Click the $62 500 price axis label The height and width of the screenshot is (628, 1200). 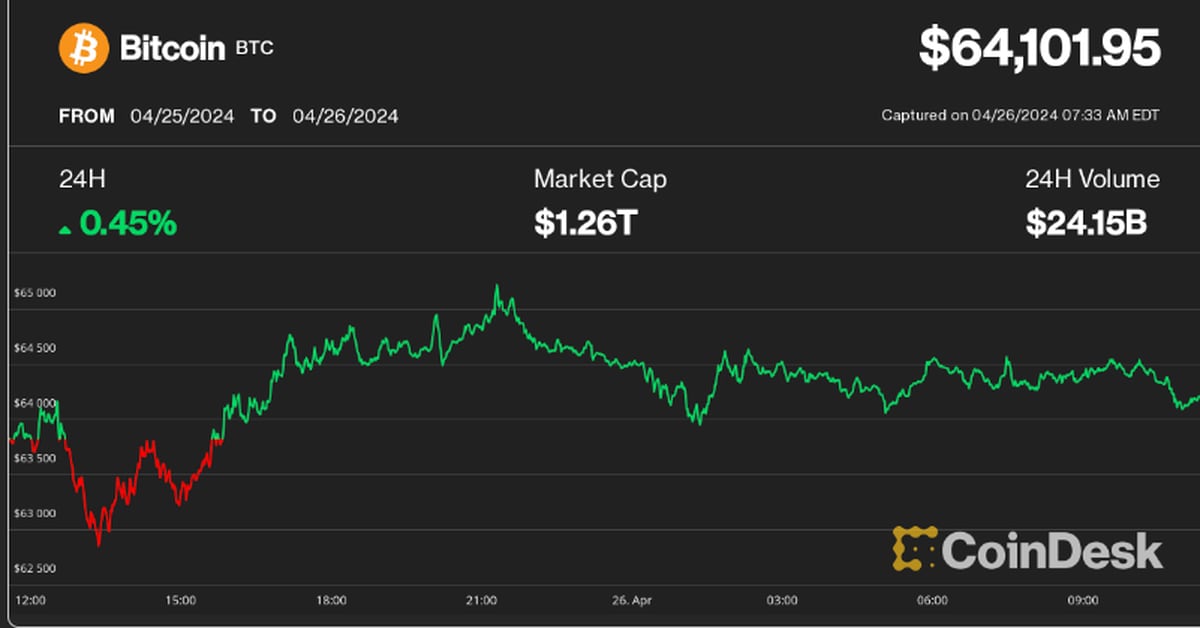point(35,569)
